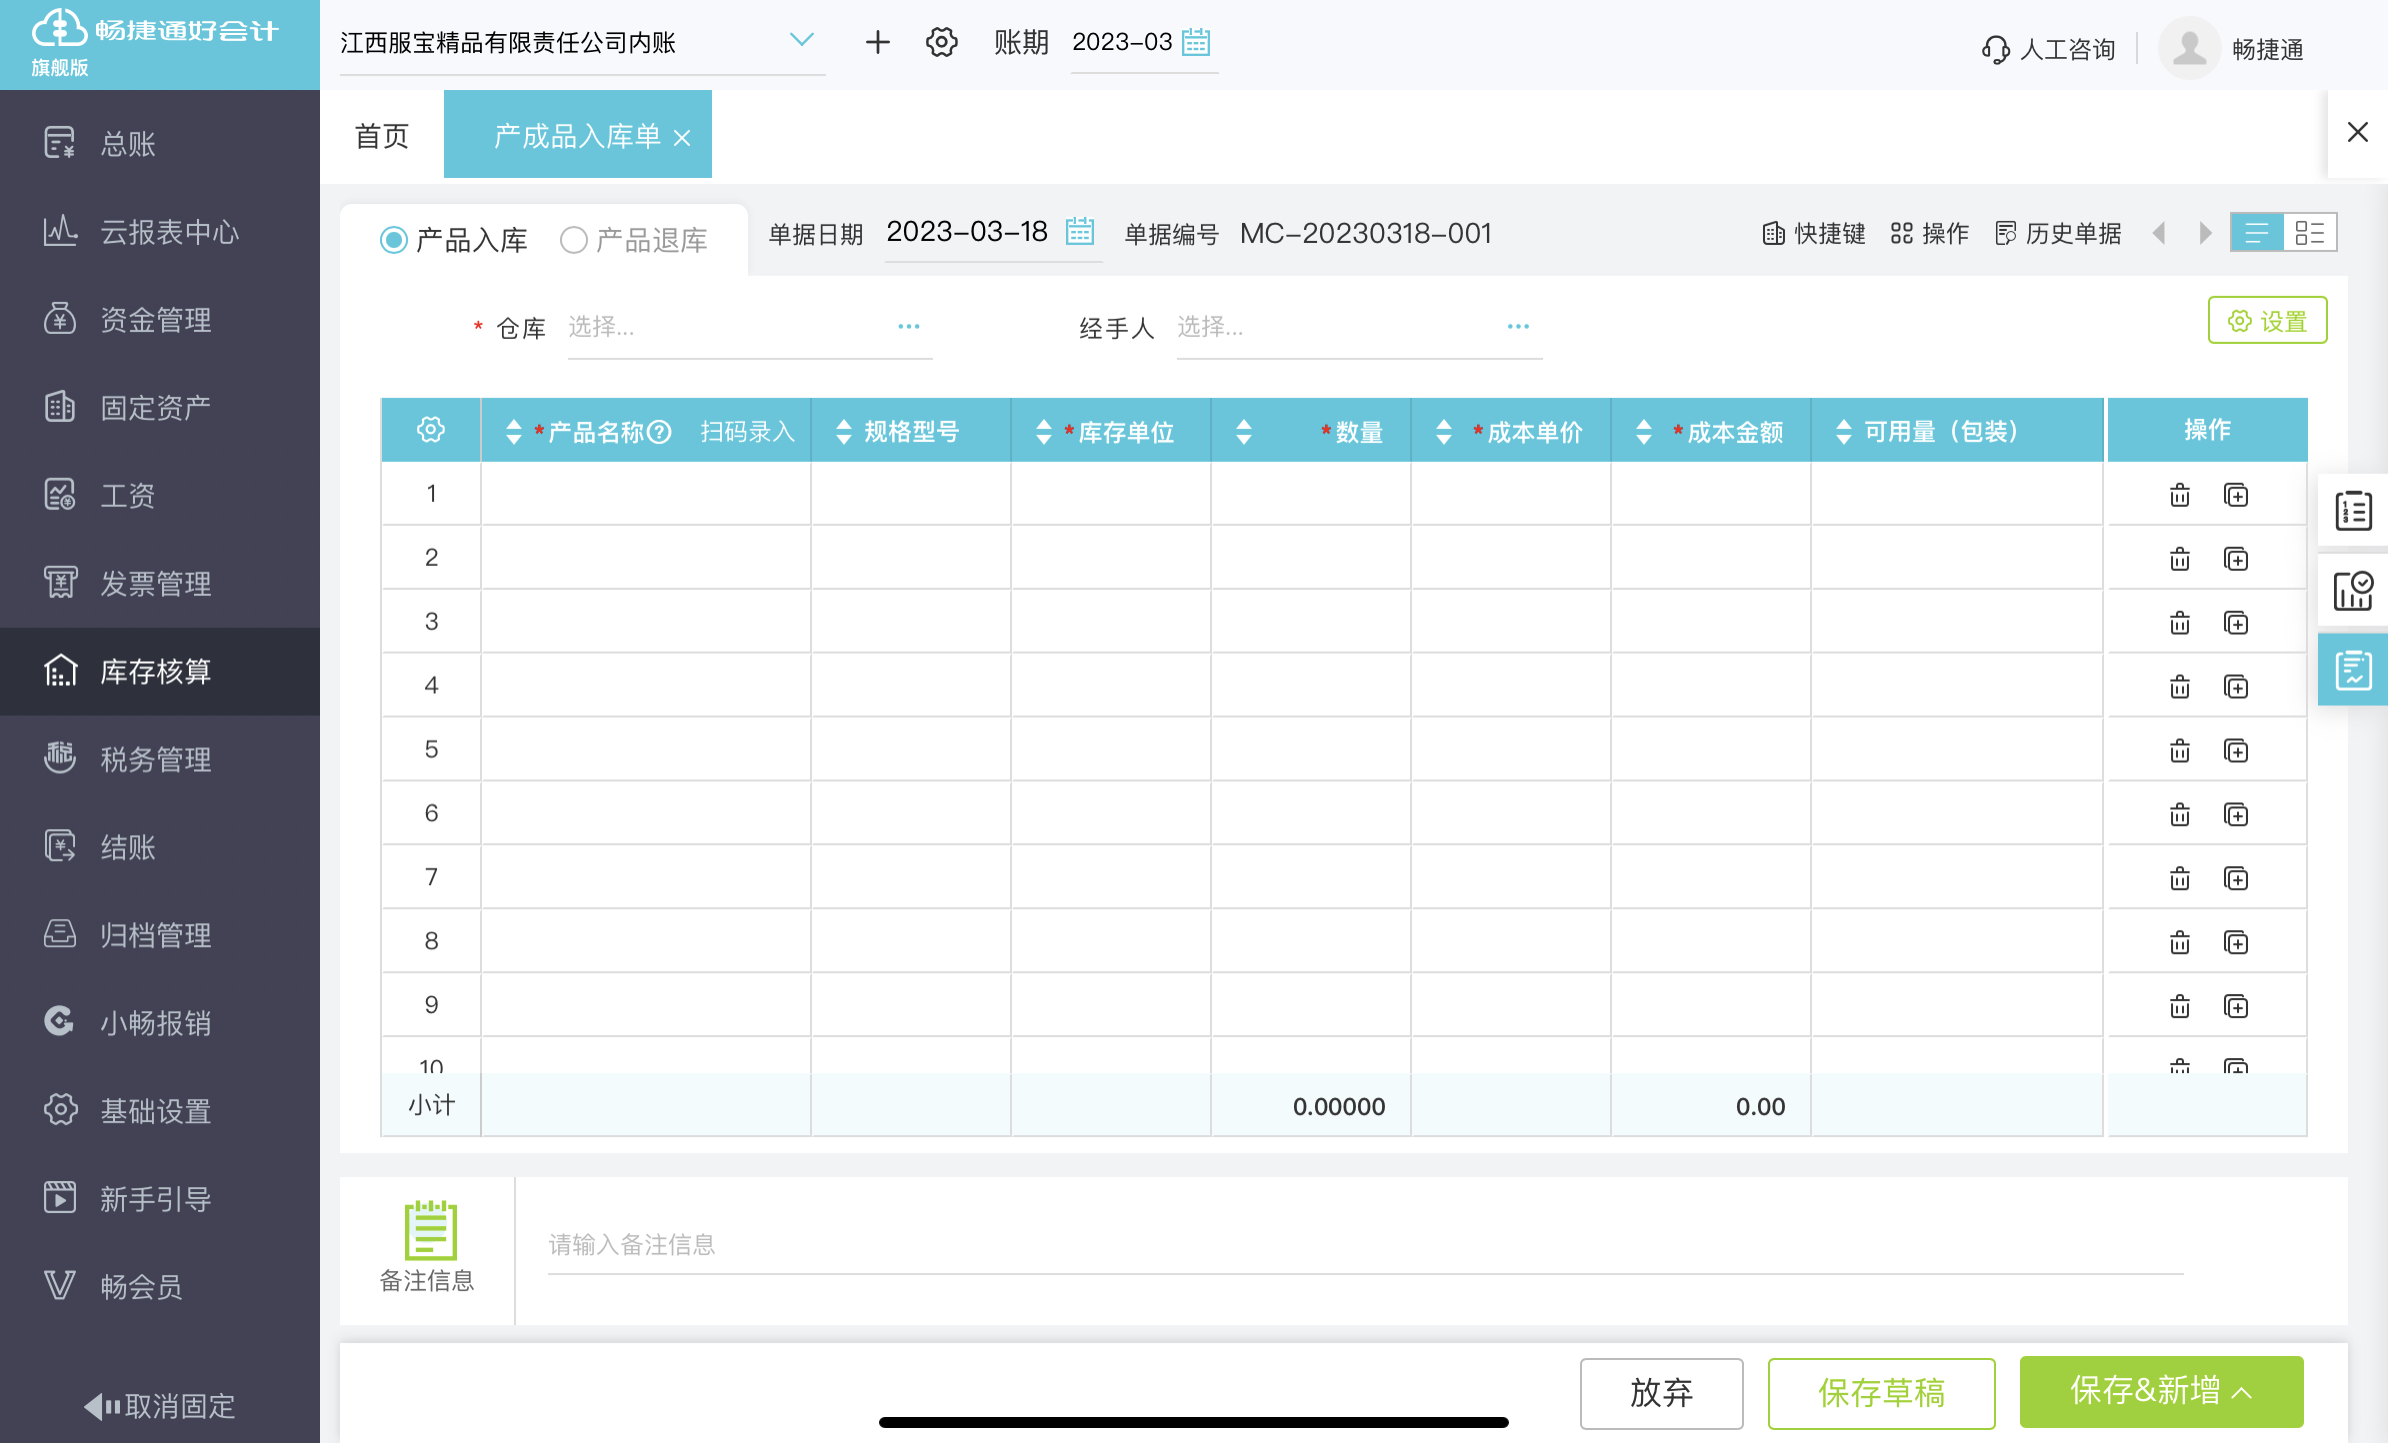Click the add plus icon in row 1
This screenshot has width=2388, height=1443.
click(2234, 495)
